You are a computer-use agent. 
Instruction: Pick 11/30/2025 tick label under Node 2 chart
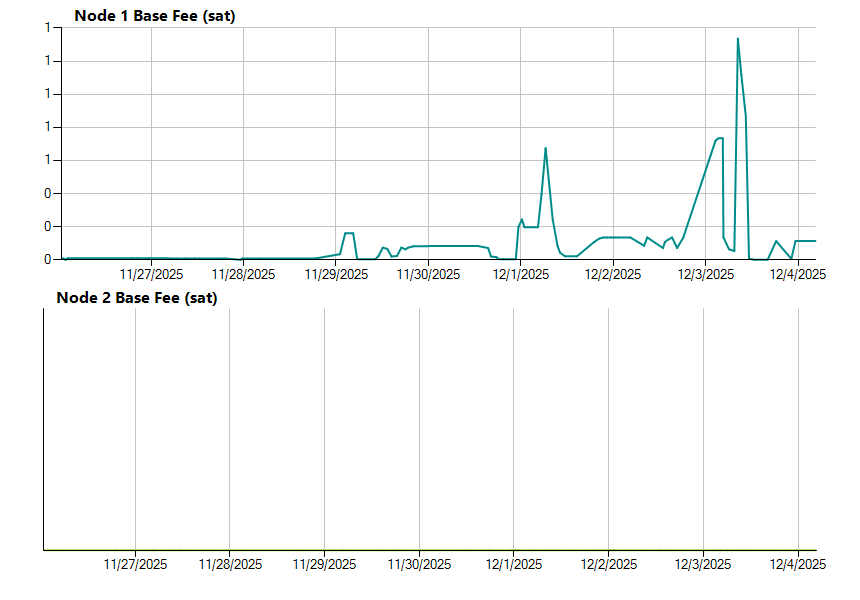(419, 564)
